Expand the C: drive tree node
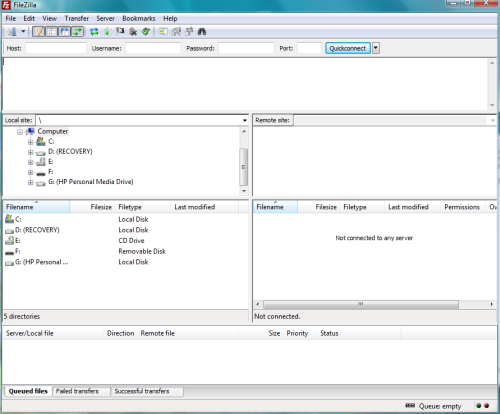This screenshot has width=500, height=414. [30, 142]
